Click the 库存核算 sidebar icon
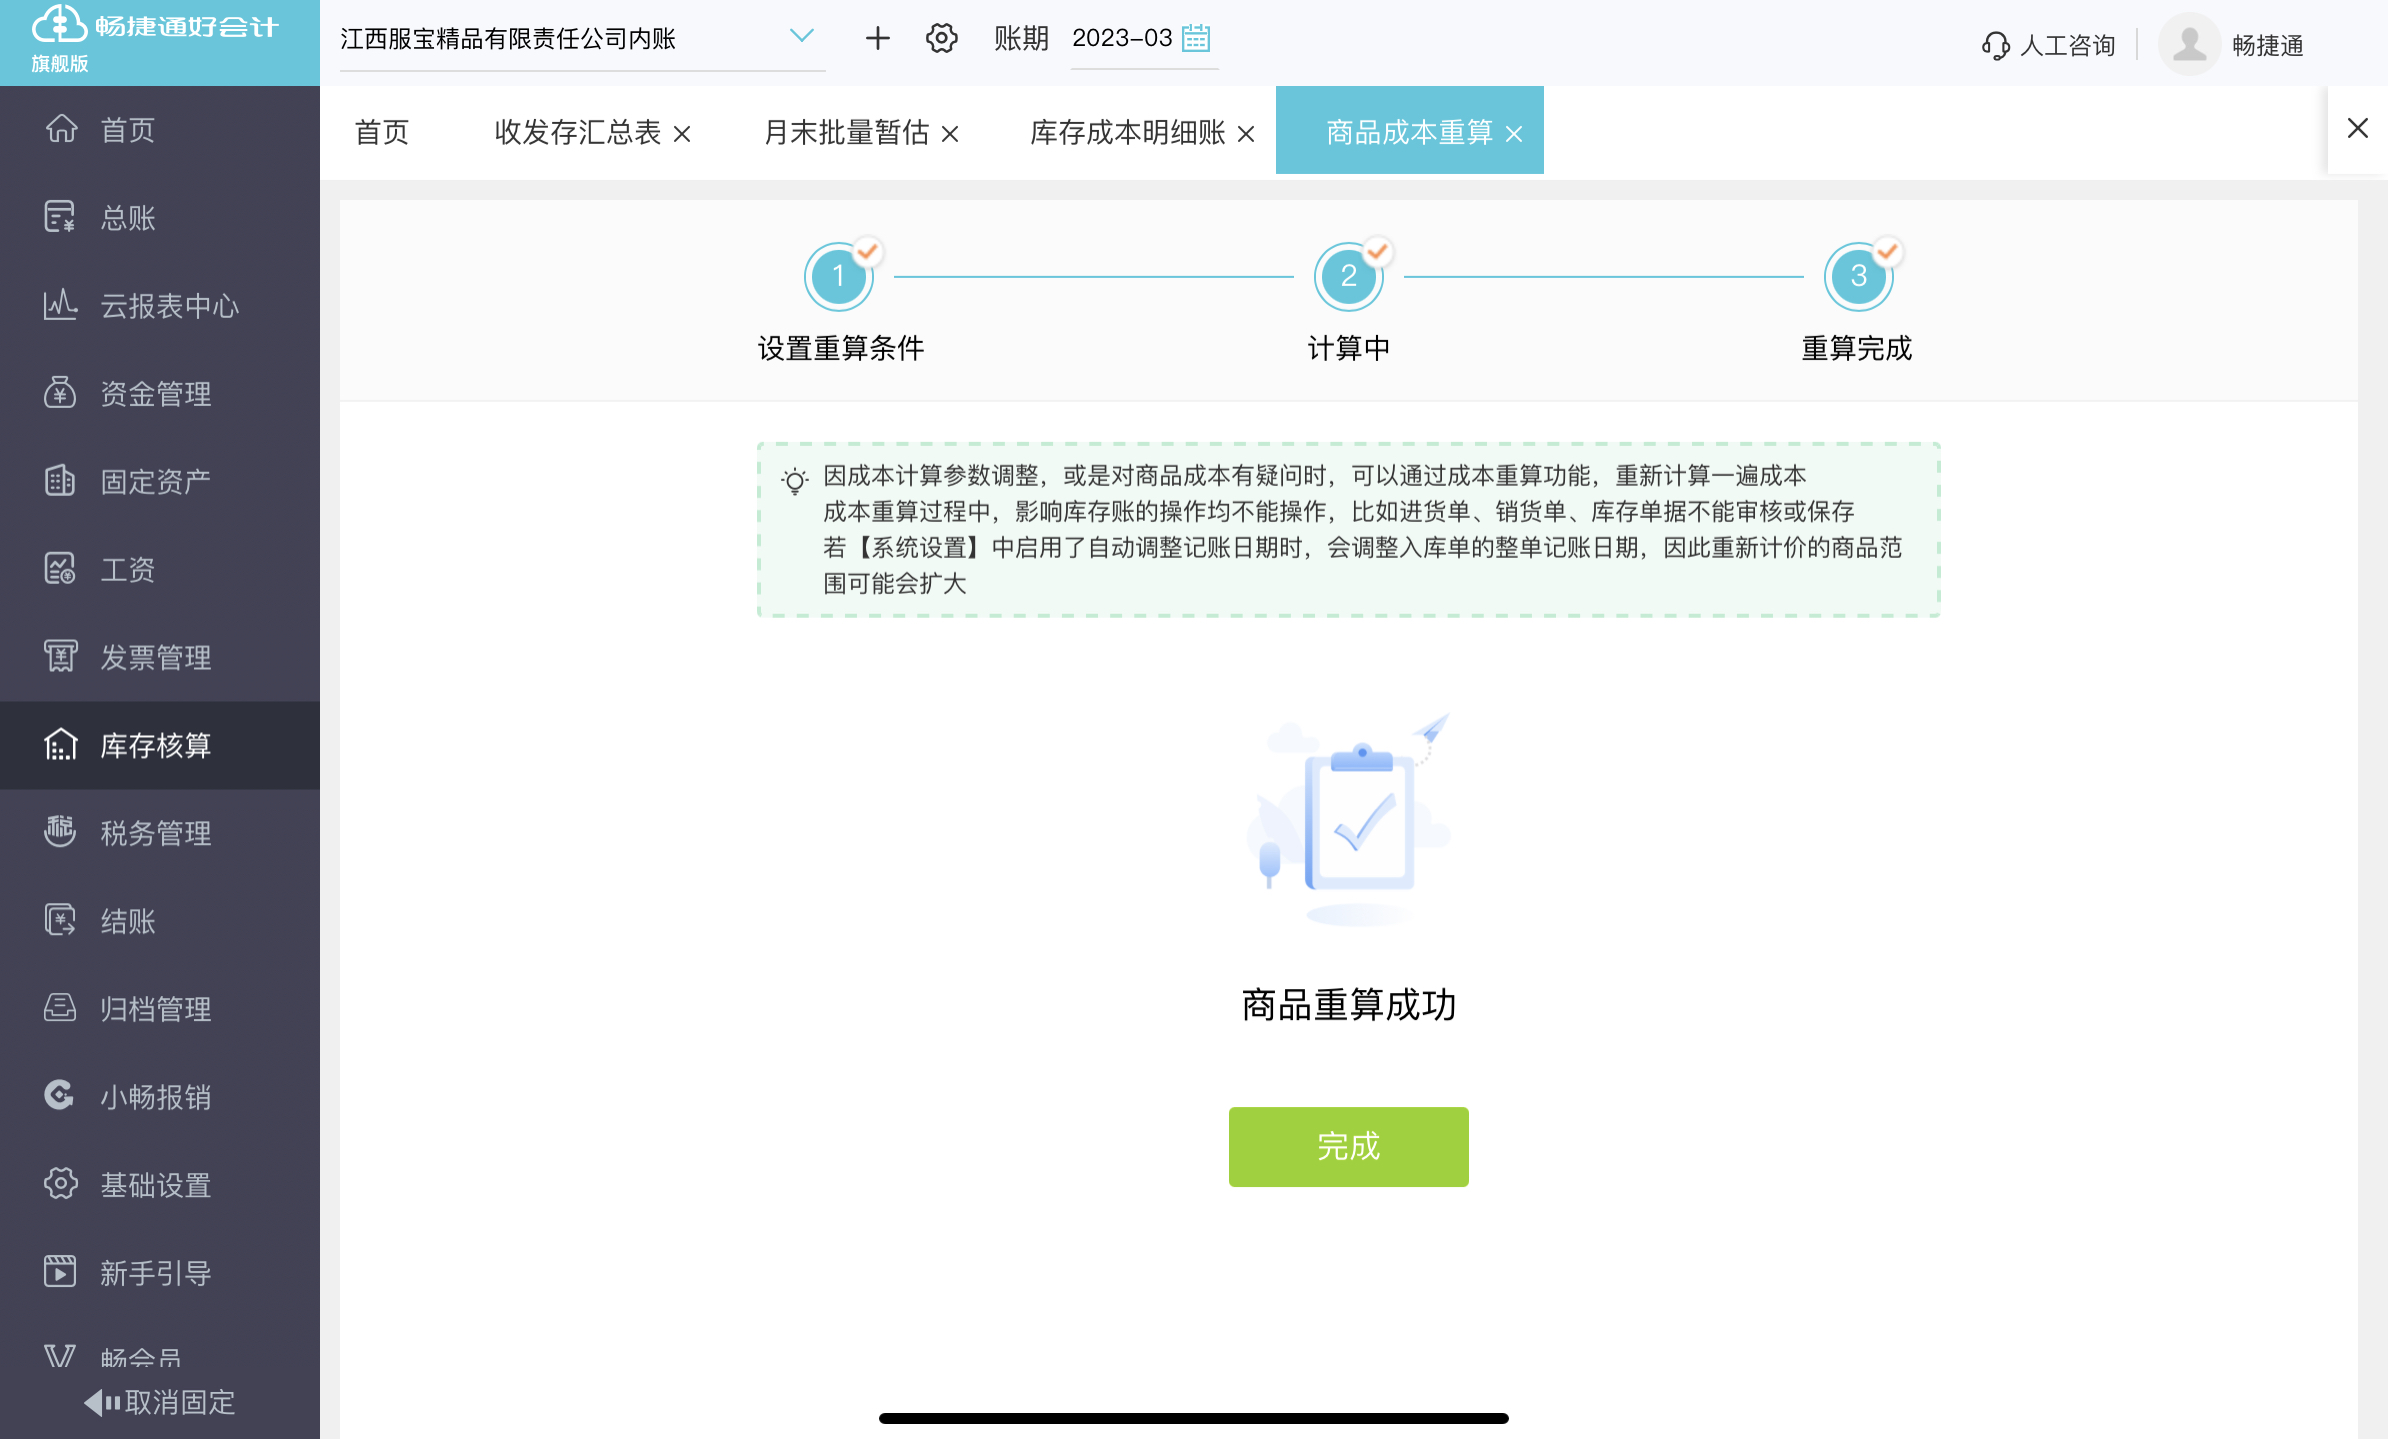Image resolution: width=2388 pixels, height=1439 pixels. pos(60,745)
